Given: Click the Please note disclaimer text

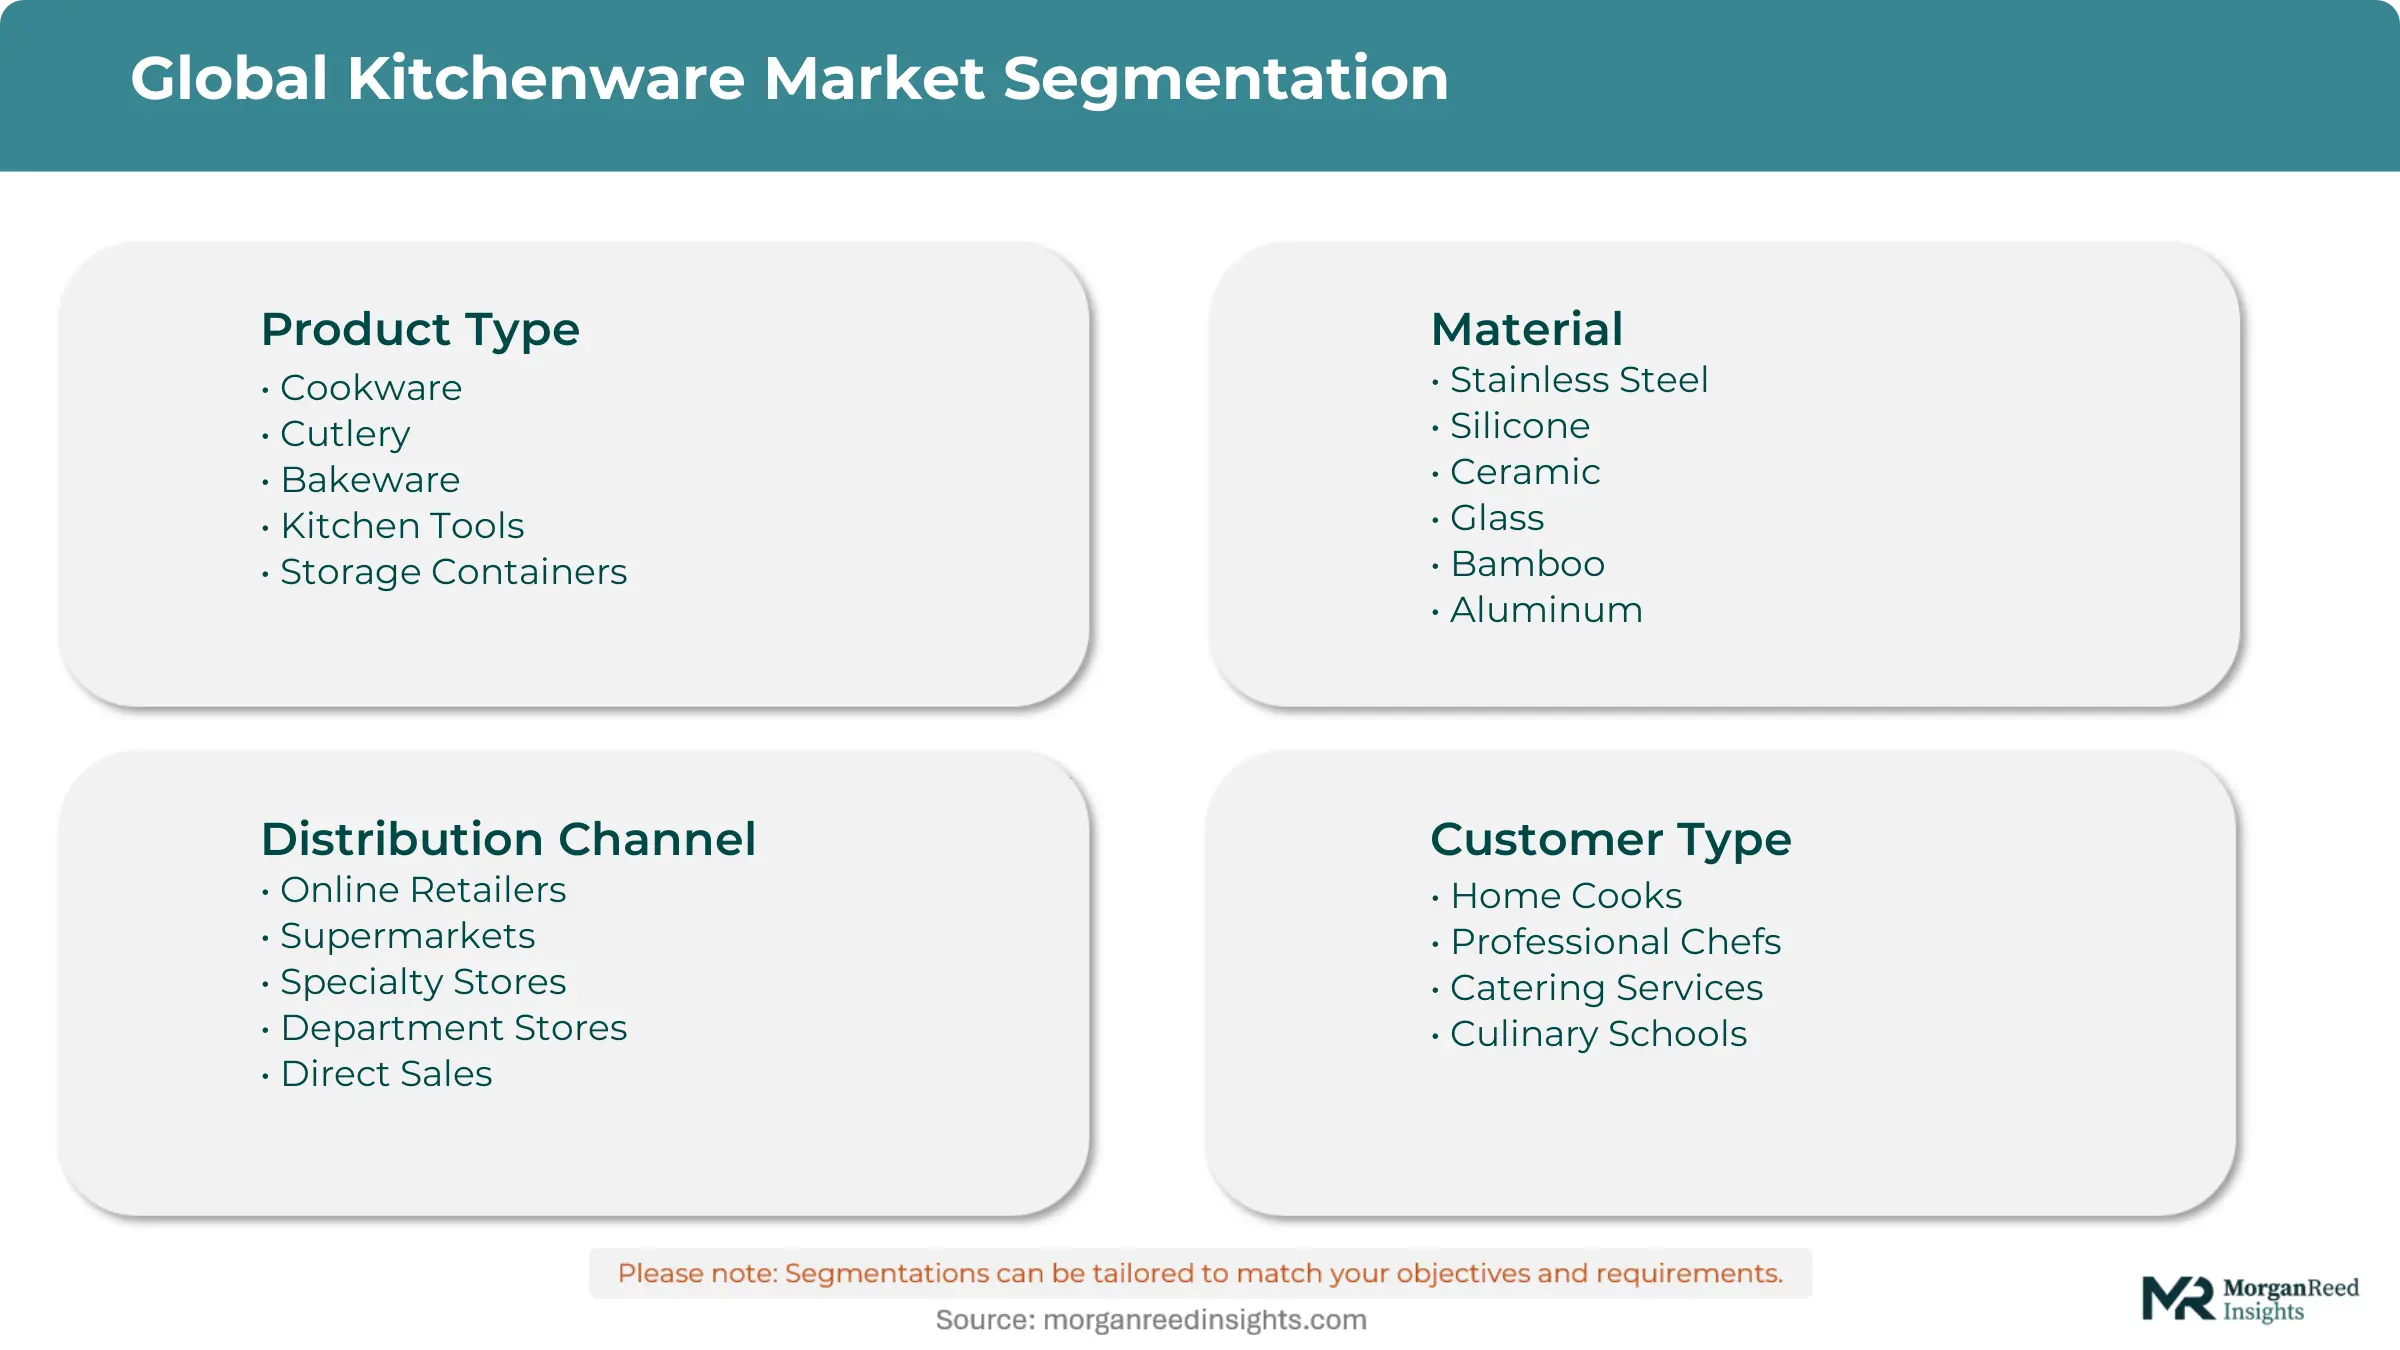Looking at the screenshot, I should tap(1200, 1273).
